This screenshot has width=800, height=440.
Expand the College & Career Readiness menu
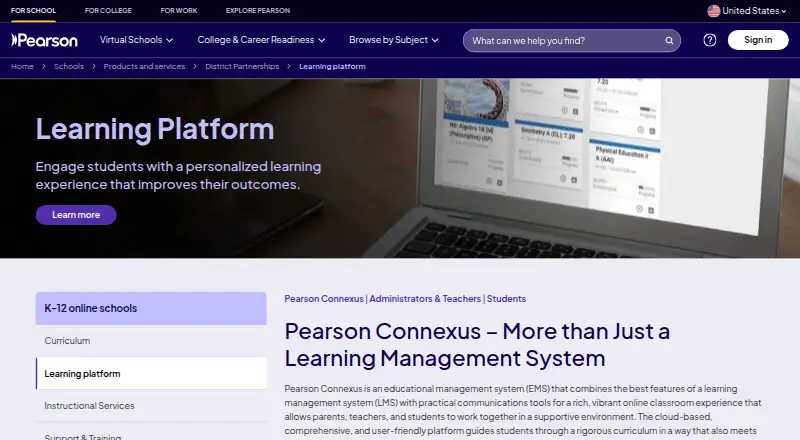click(x=261, y=40)
